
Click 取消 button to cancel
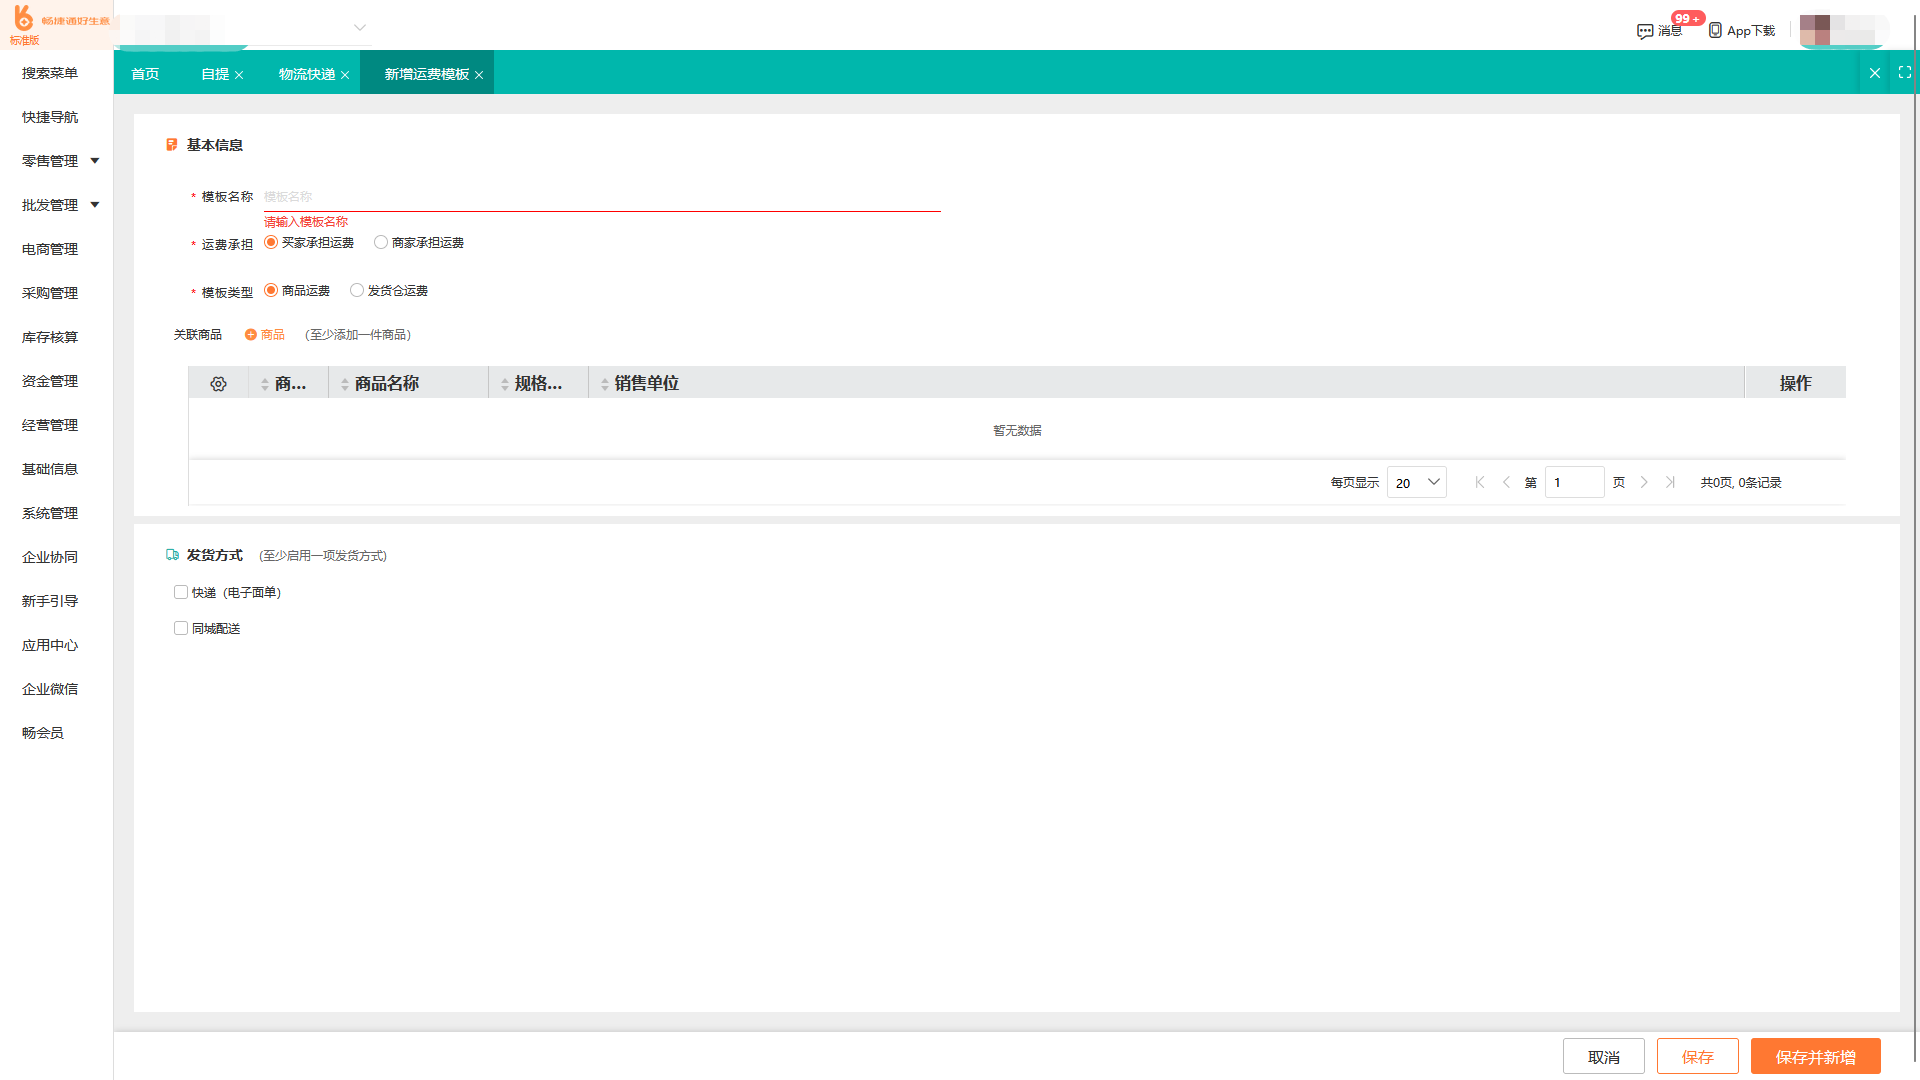click(x=1605, y=1054)
